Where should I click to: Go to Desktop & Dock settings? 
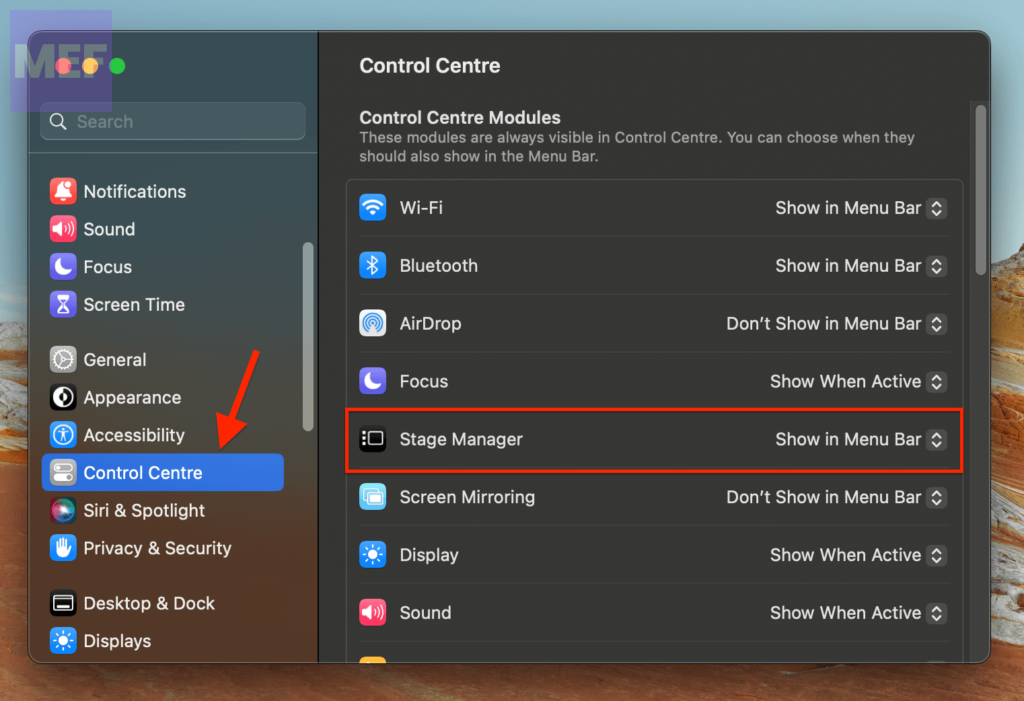point(148,604)
